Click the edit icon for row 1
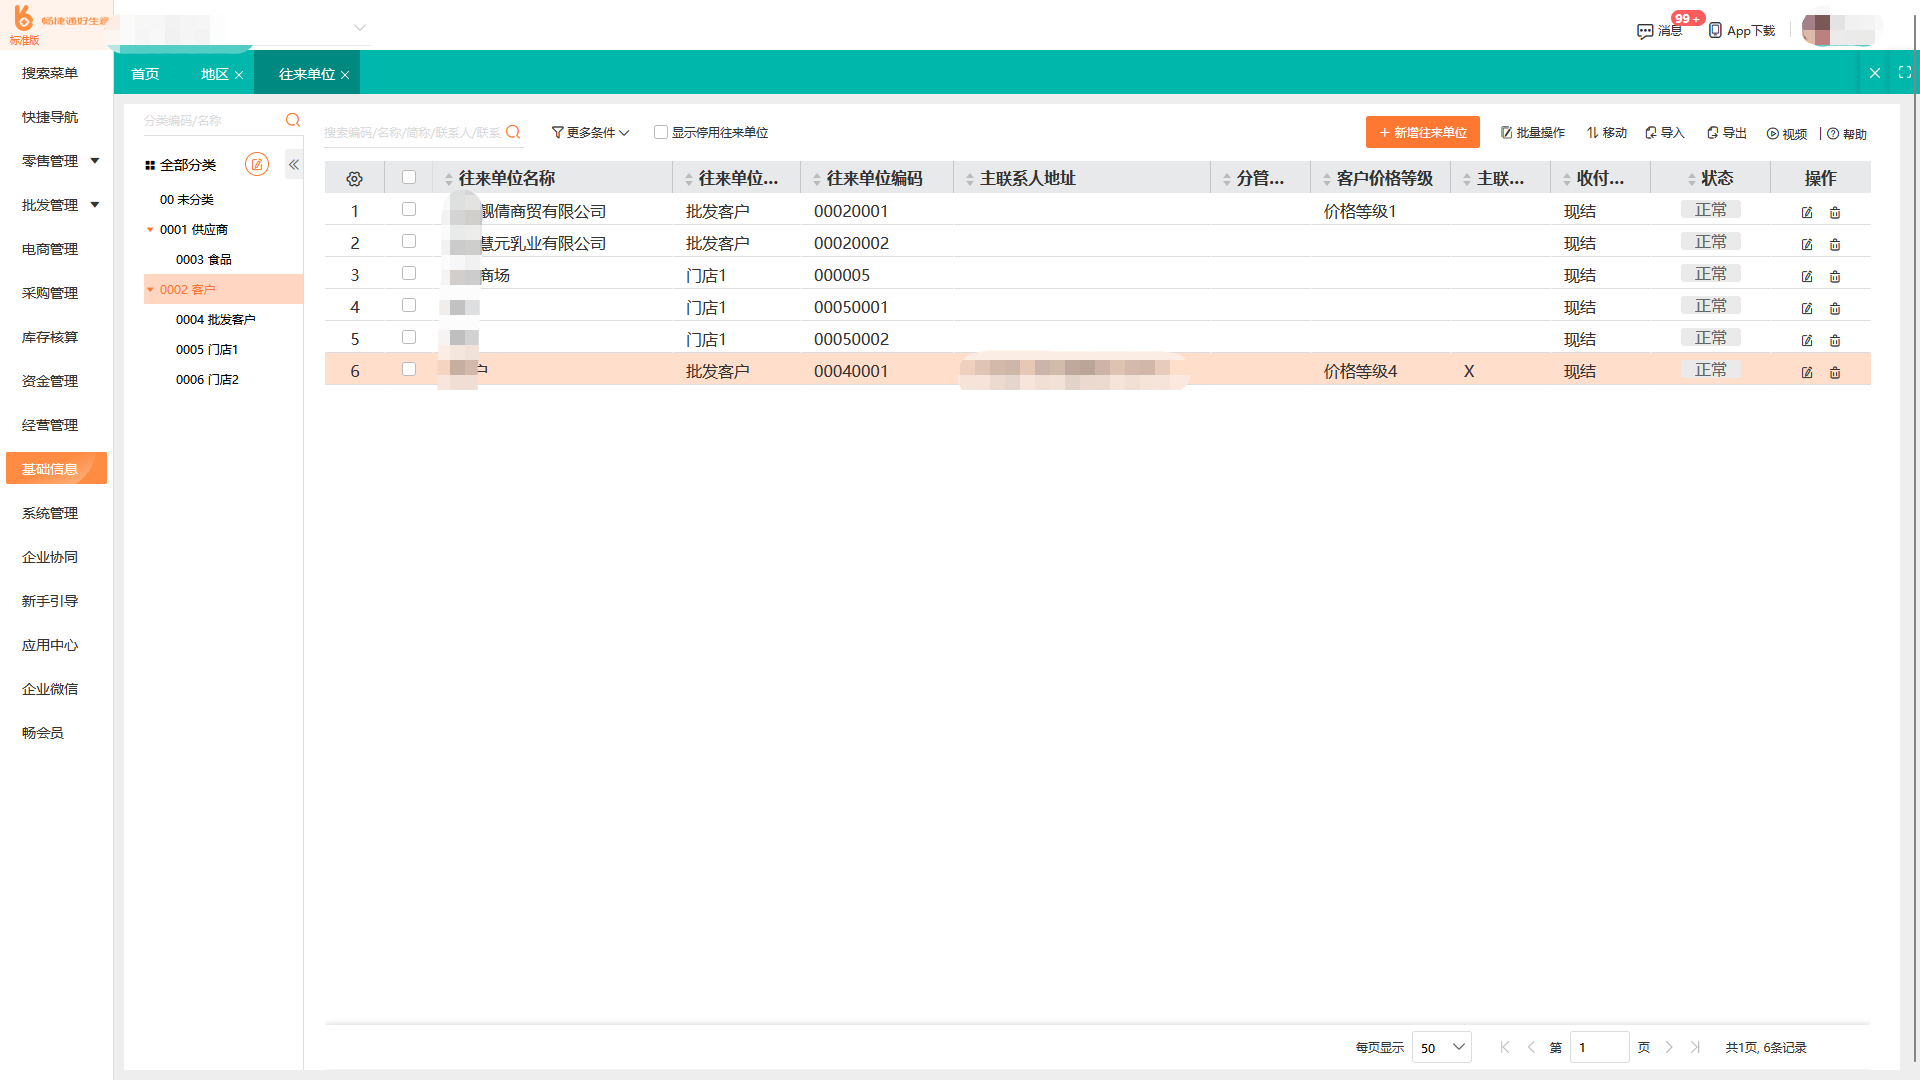The width and height of the screenshot is (1920, 1080). (x=1807, y=211)
